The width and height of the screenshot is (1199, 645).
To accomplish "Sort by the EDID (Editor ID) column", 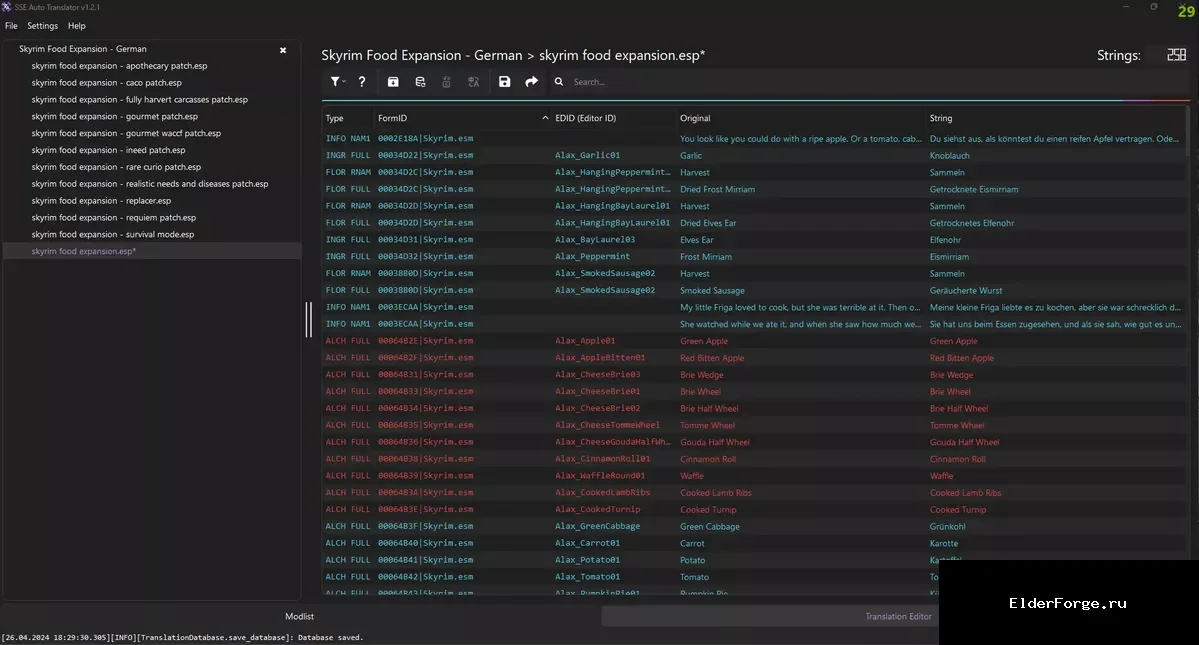I will [610, 118].
